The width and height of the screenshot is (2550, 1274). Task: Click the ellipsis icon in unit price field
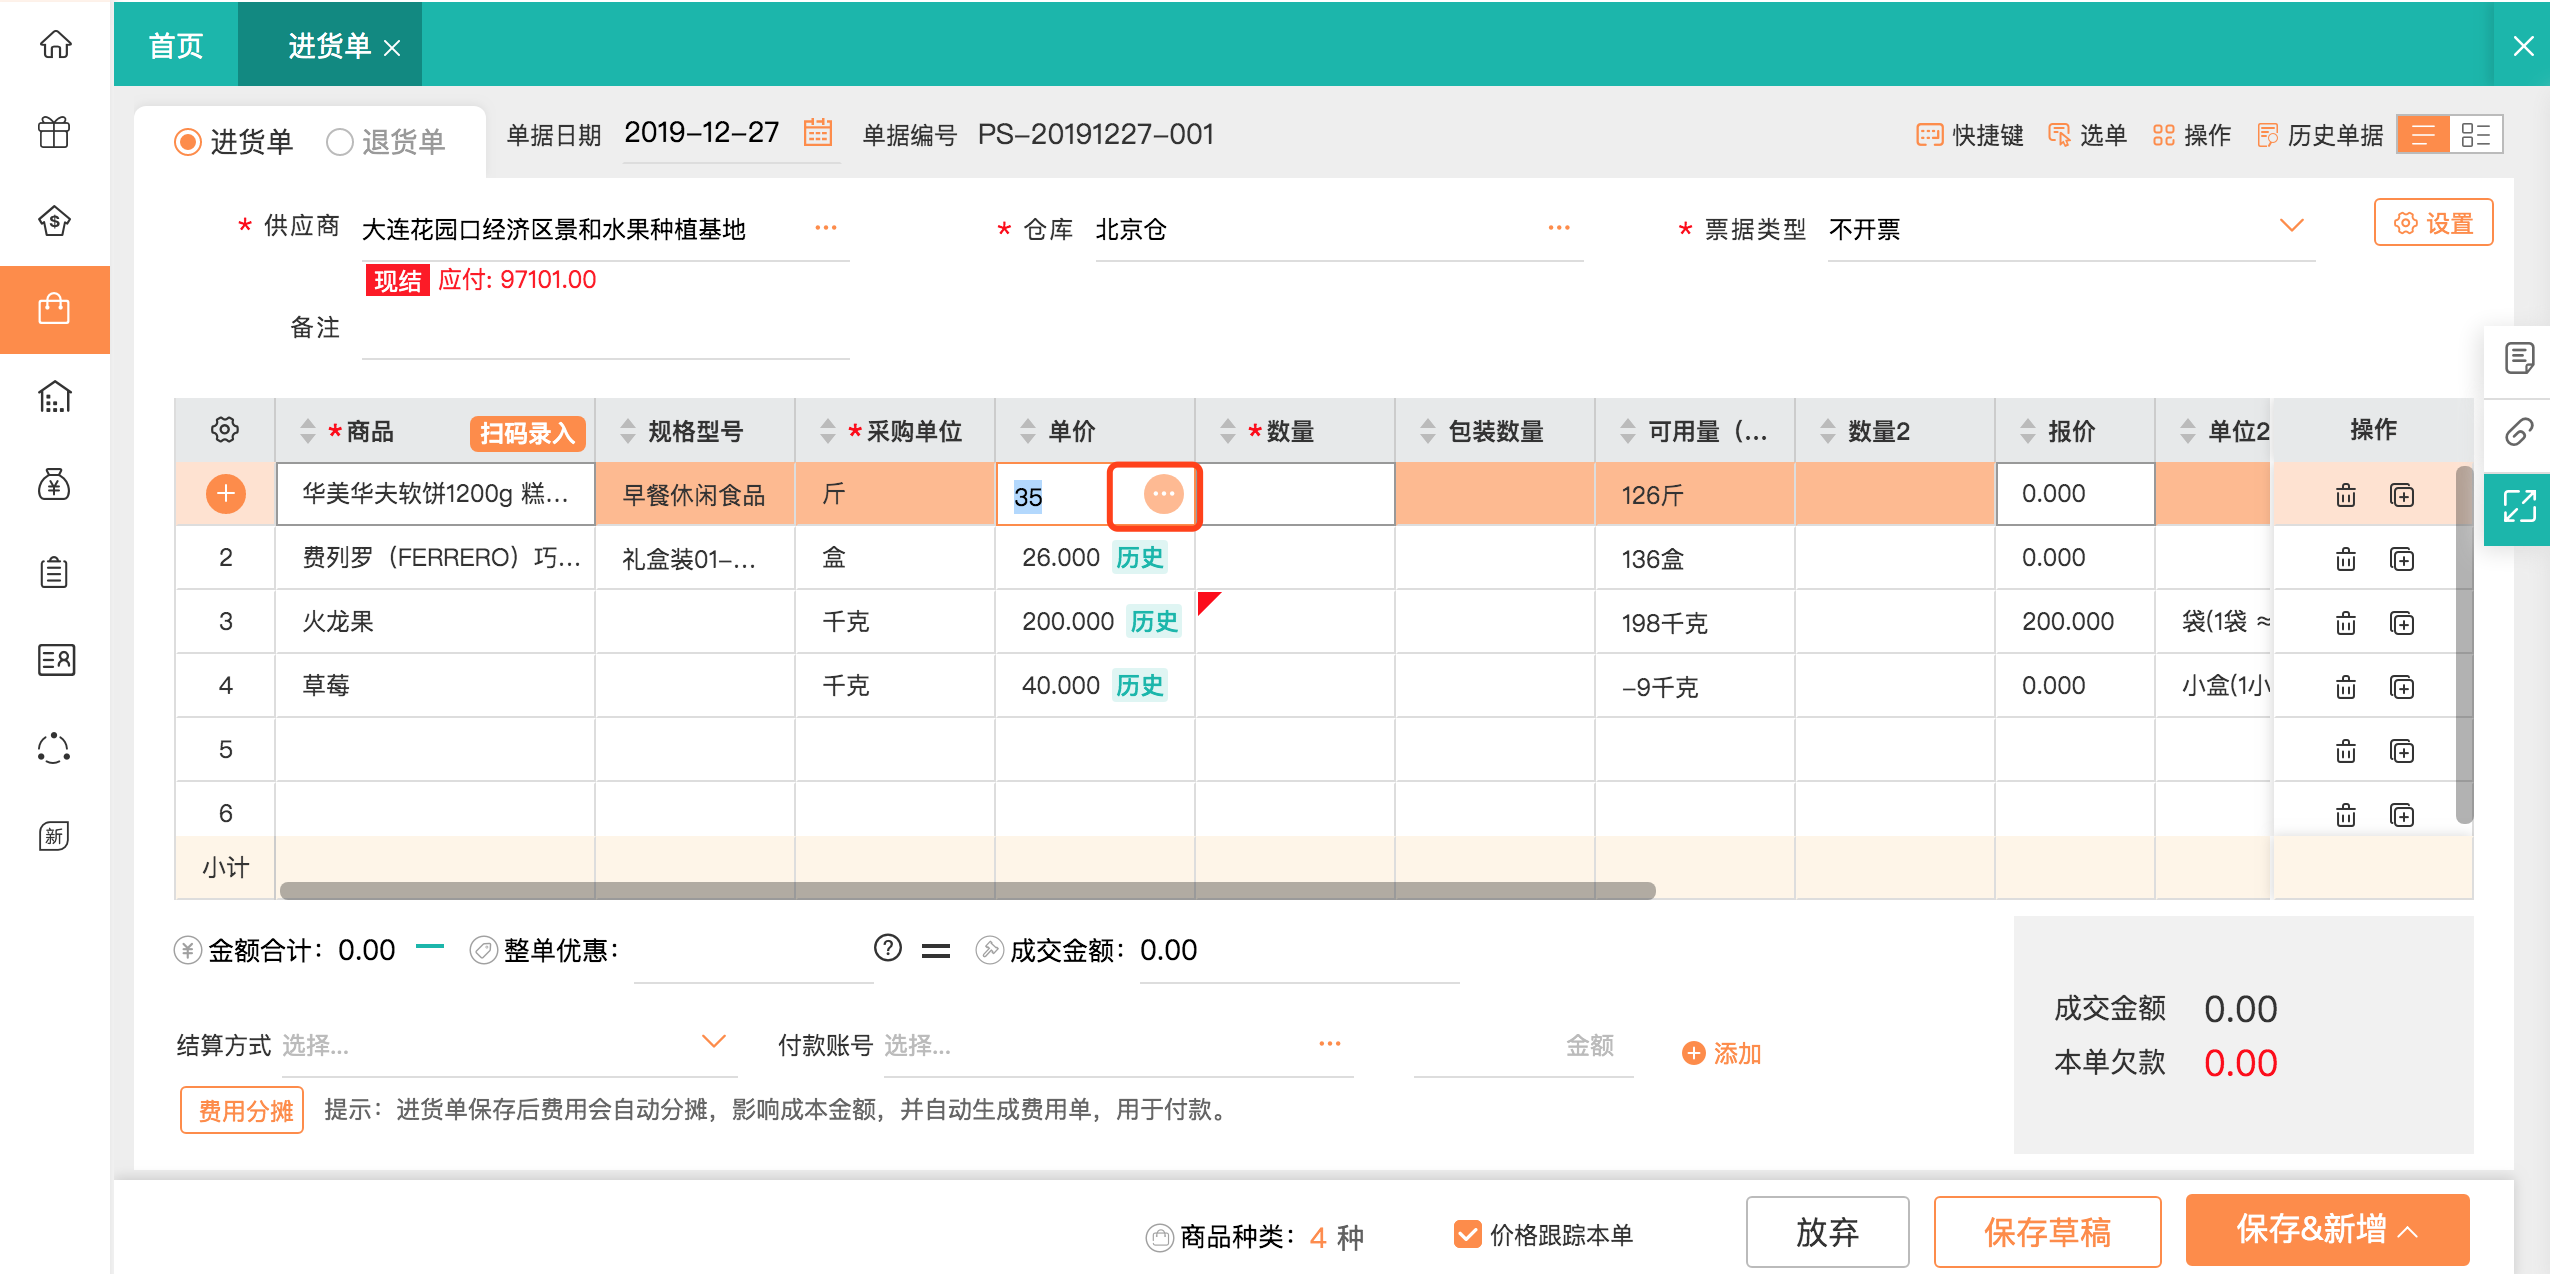[1161, 495]
